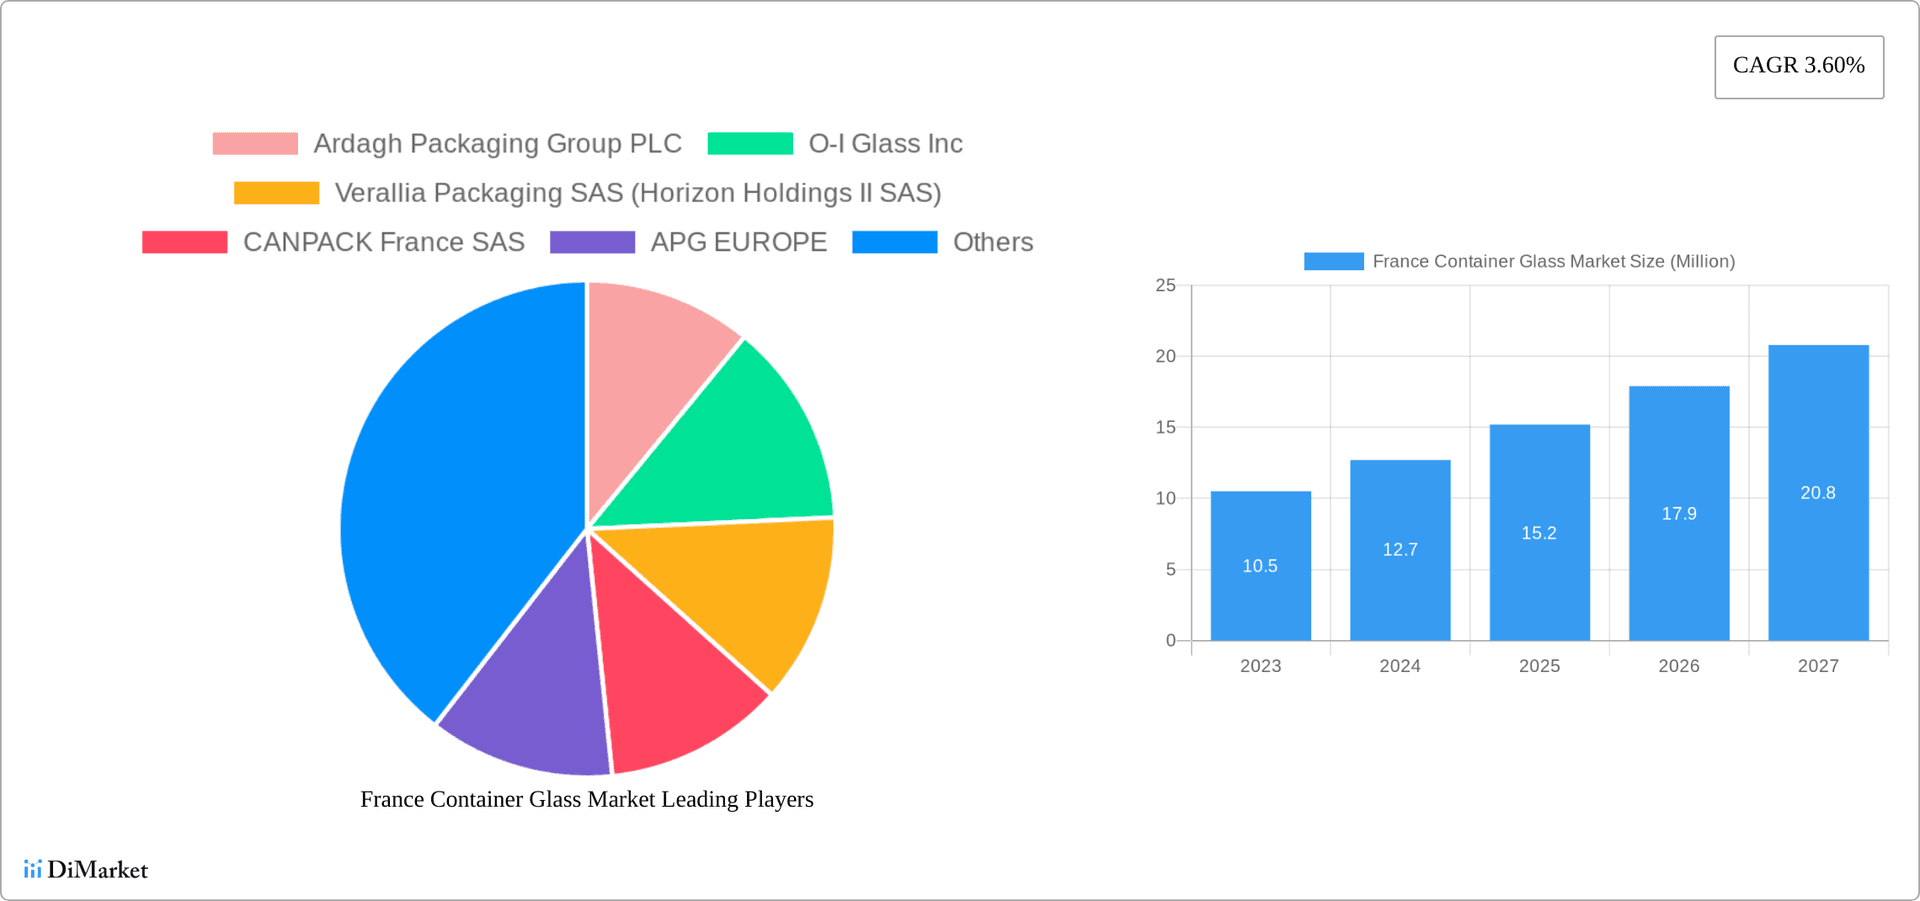Screen dimensions: 1920x901
Task: Select the orange Verallia Packaging SAS swatch
Action: click(275, 192)
